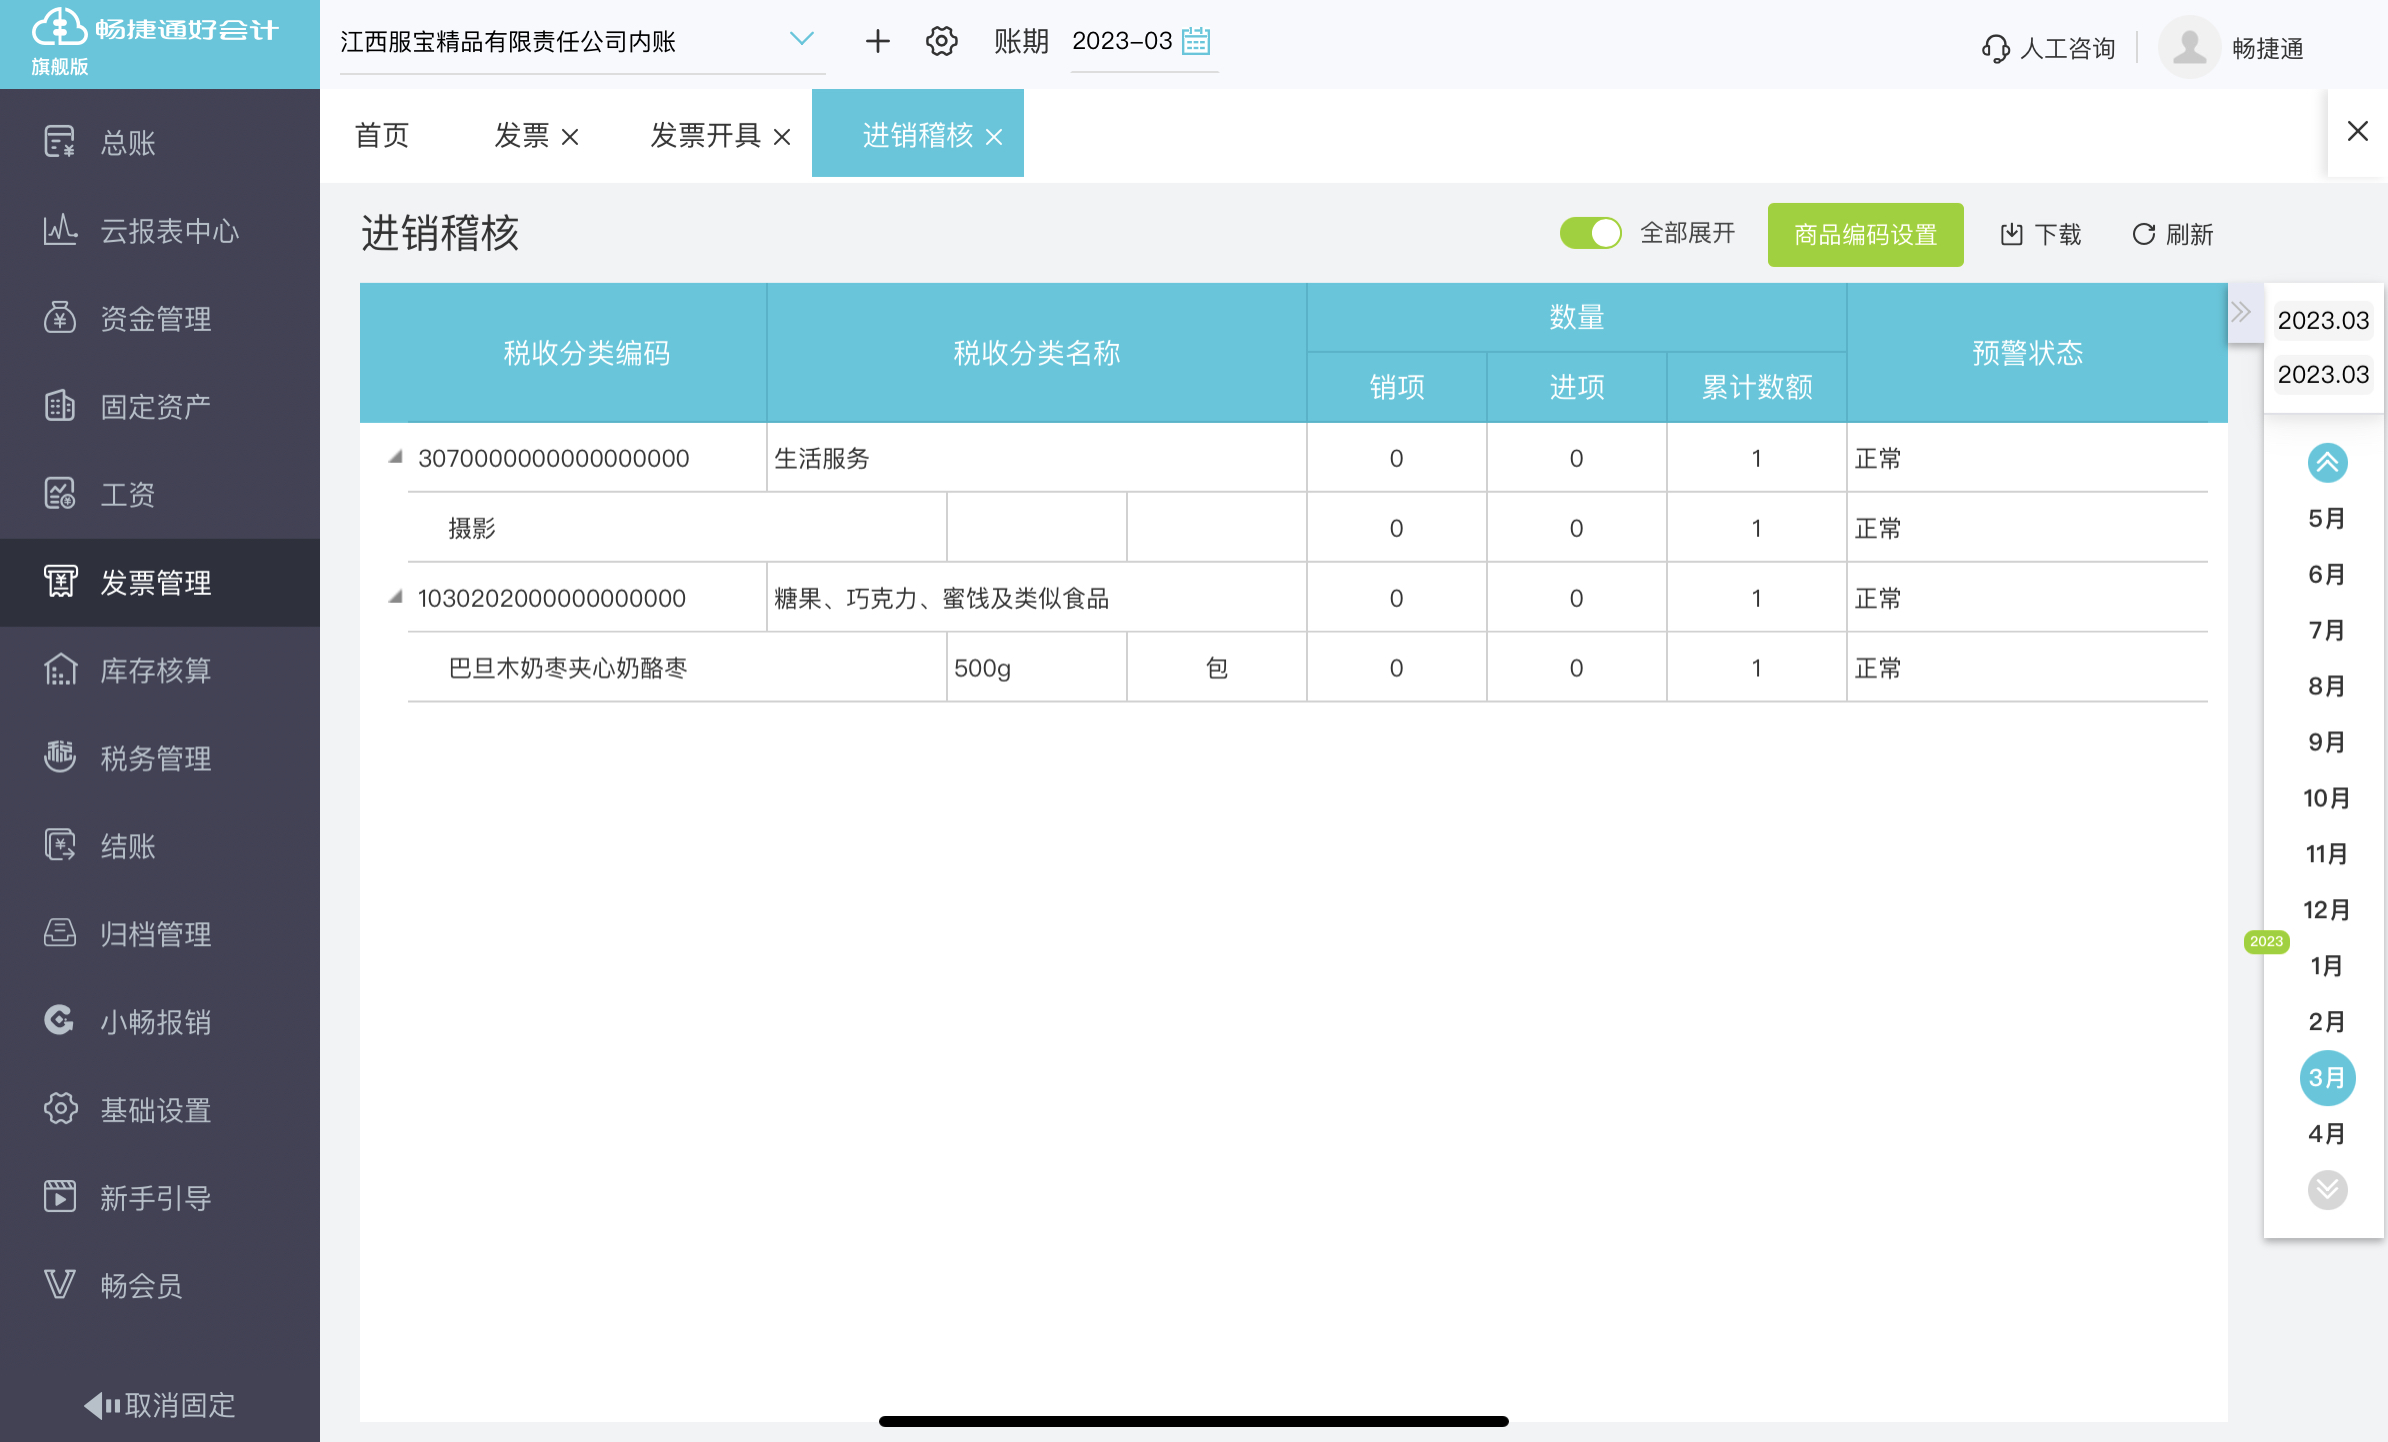Switch to 发票 tab
2388x1442 pixels.
tap(520, 137)
